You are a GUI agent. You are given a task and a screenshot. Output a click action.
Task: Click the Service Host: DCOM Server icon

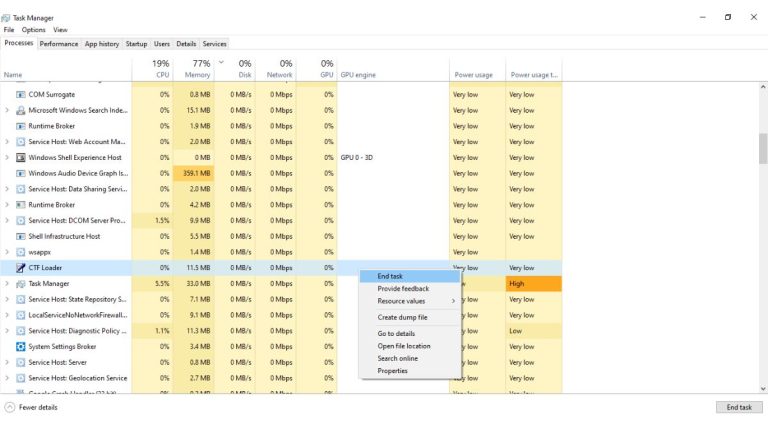21,221
